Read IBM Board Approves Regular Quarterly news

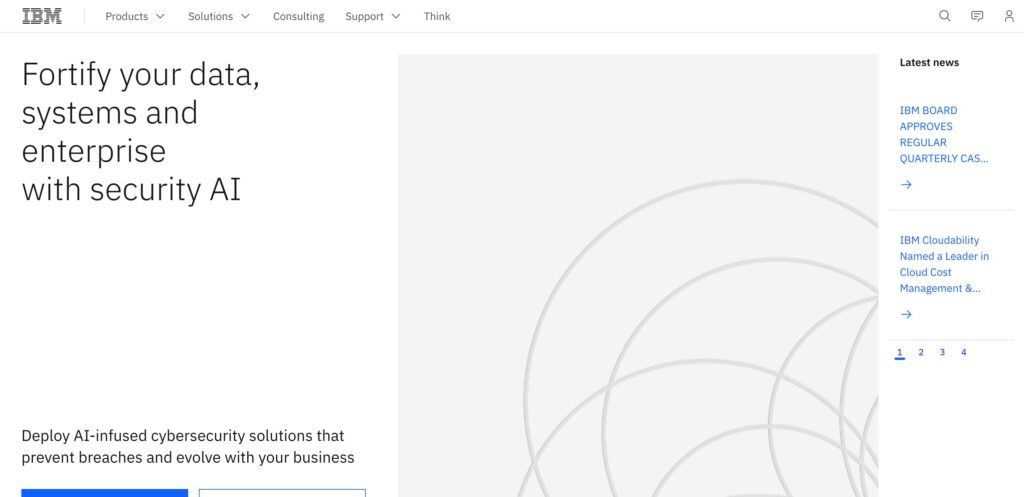[944, 135]
